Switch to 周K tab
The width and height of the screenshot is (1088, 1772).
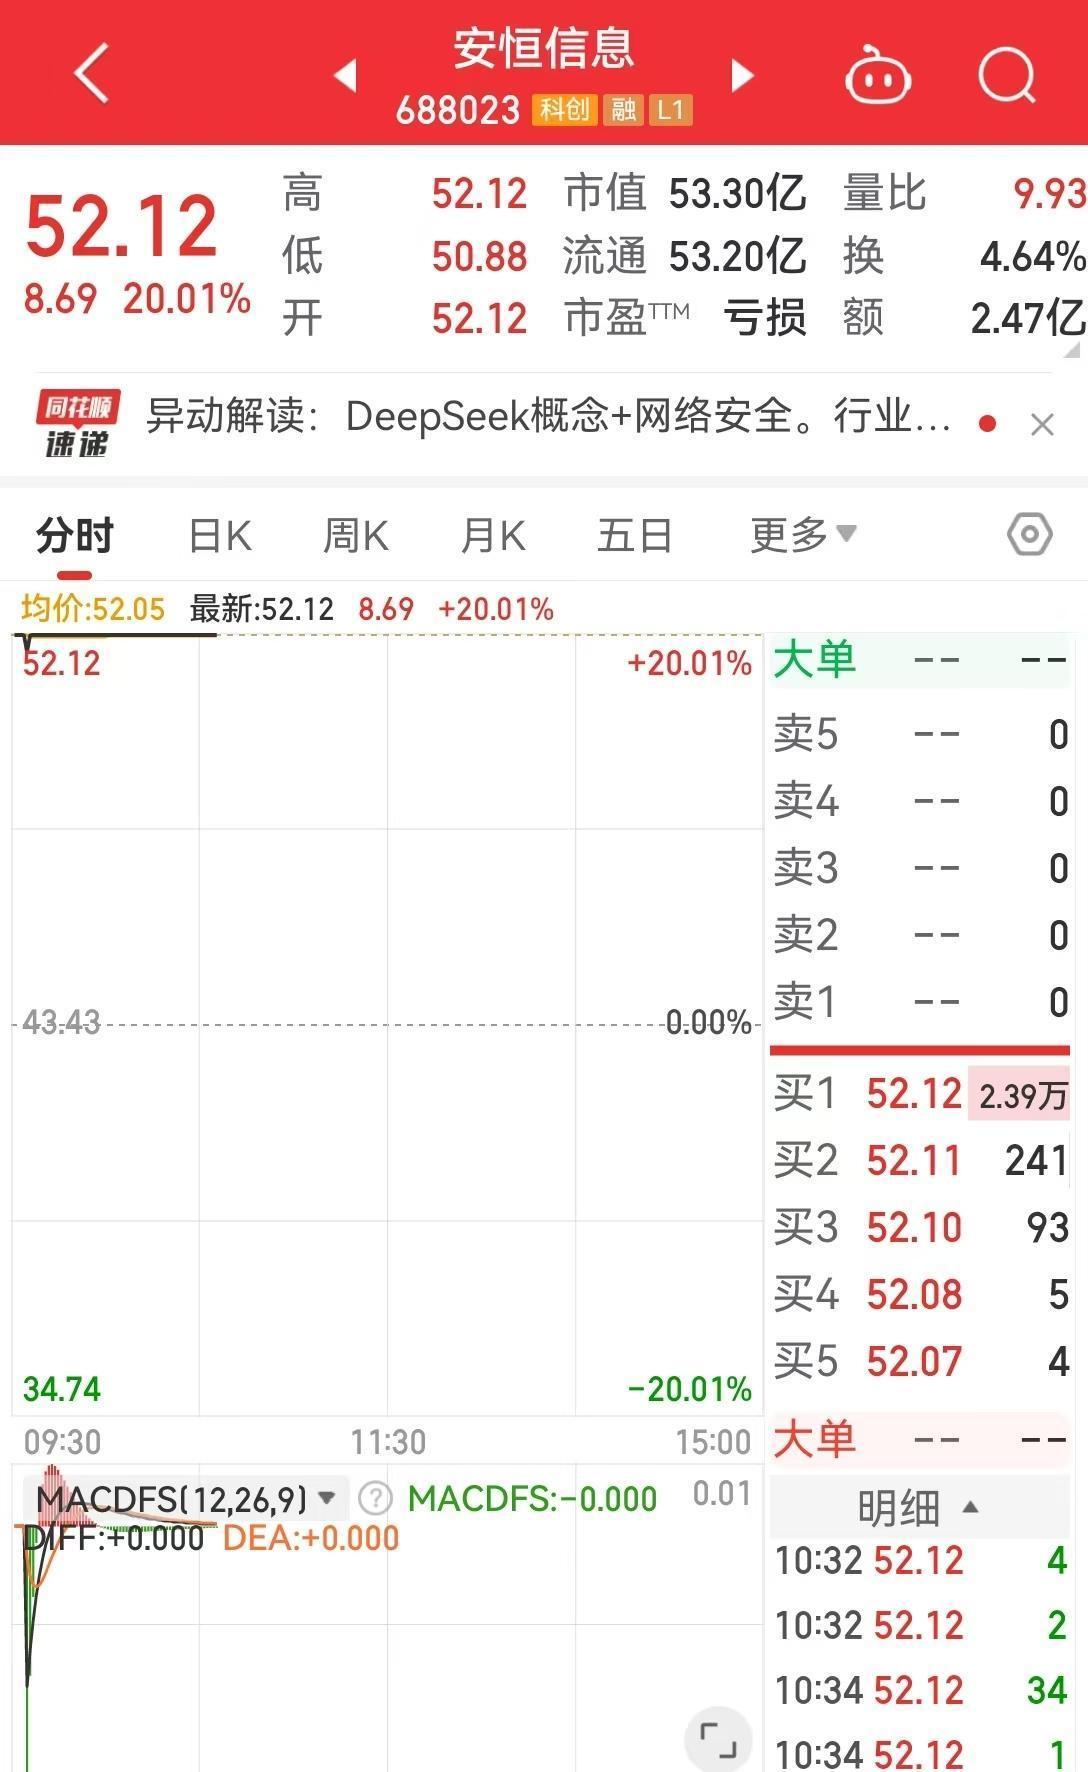(x=355, y=535)
